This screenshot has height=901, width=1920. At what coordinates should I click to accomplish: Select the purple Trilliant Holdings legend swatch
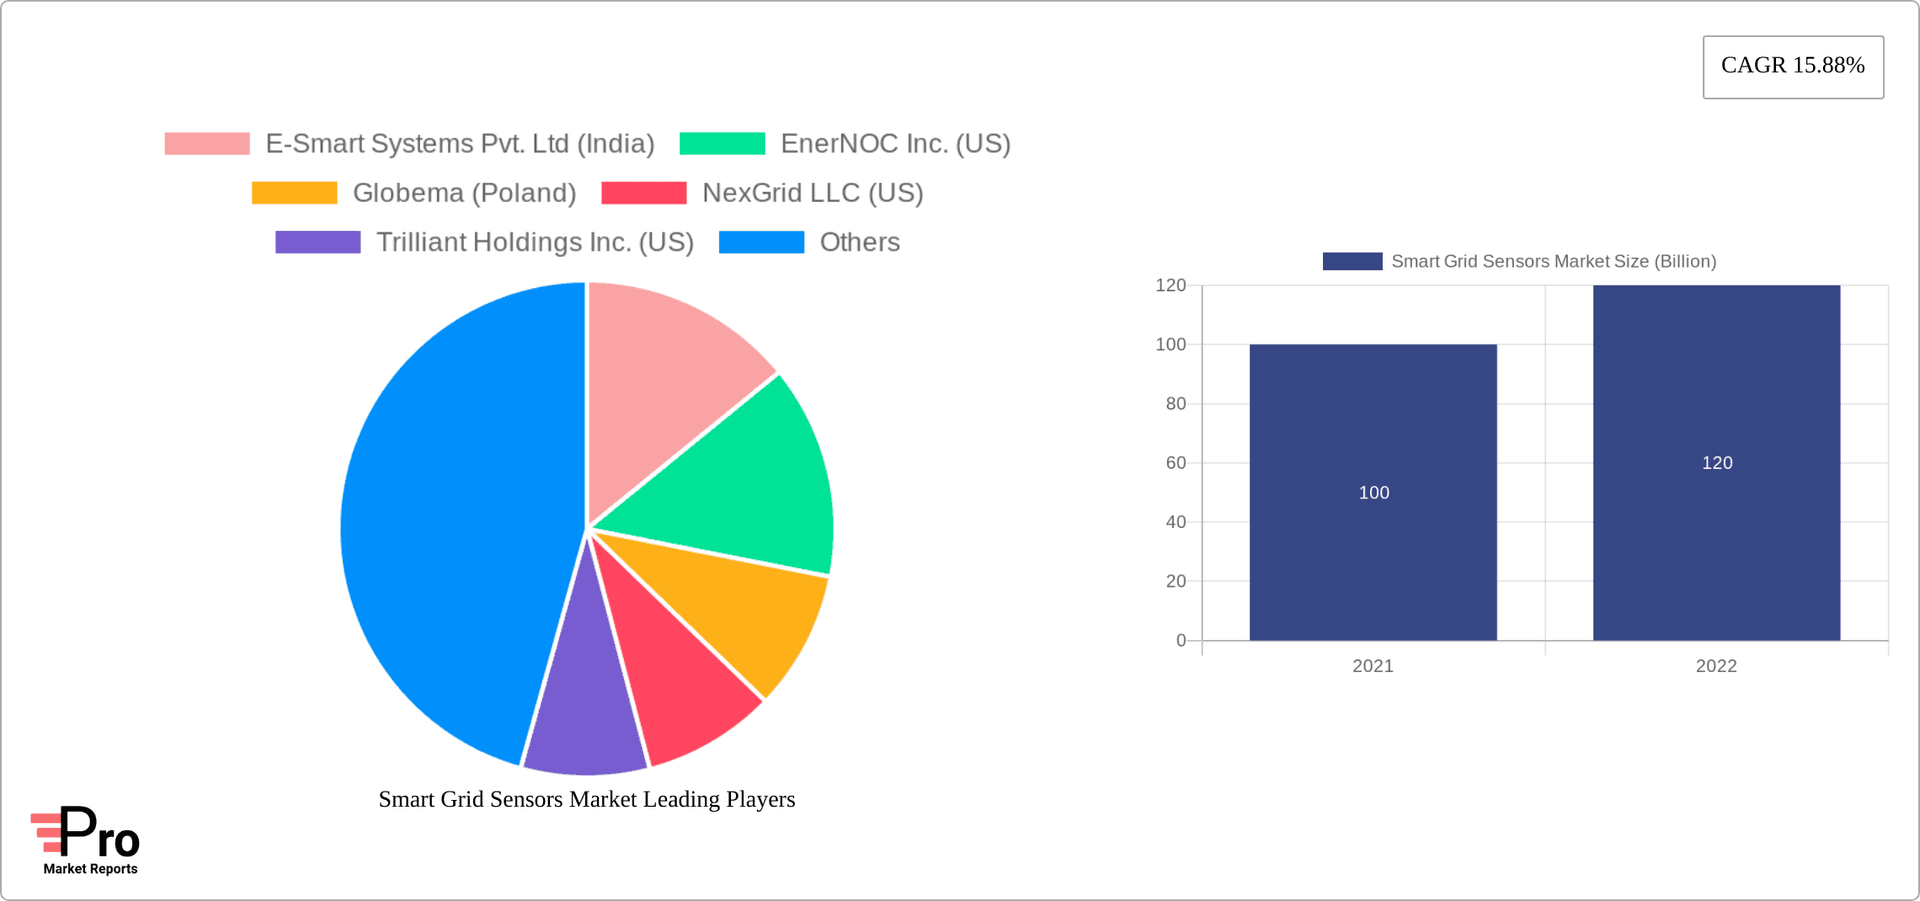point(317,241)
